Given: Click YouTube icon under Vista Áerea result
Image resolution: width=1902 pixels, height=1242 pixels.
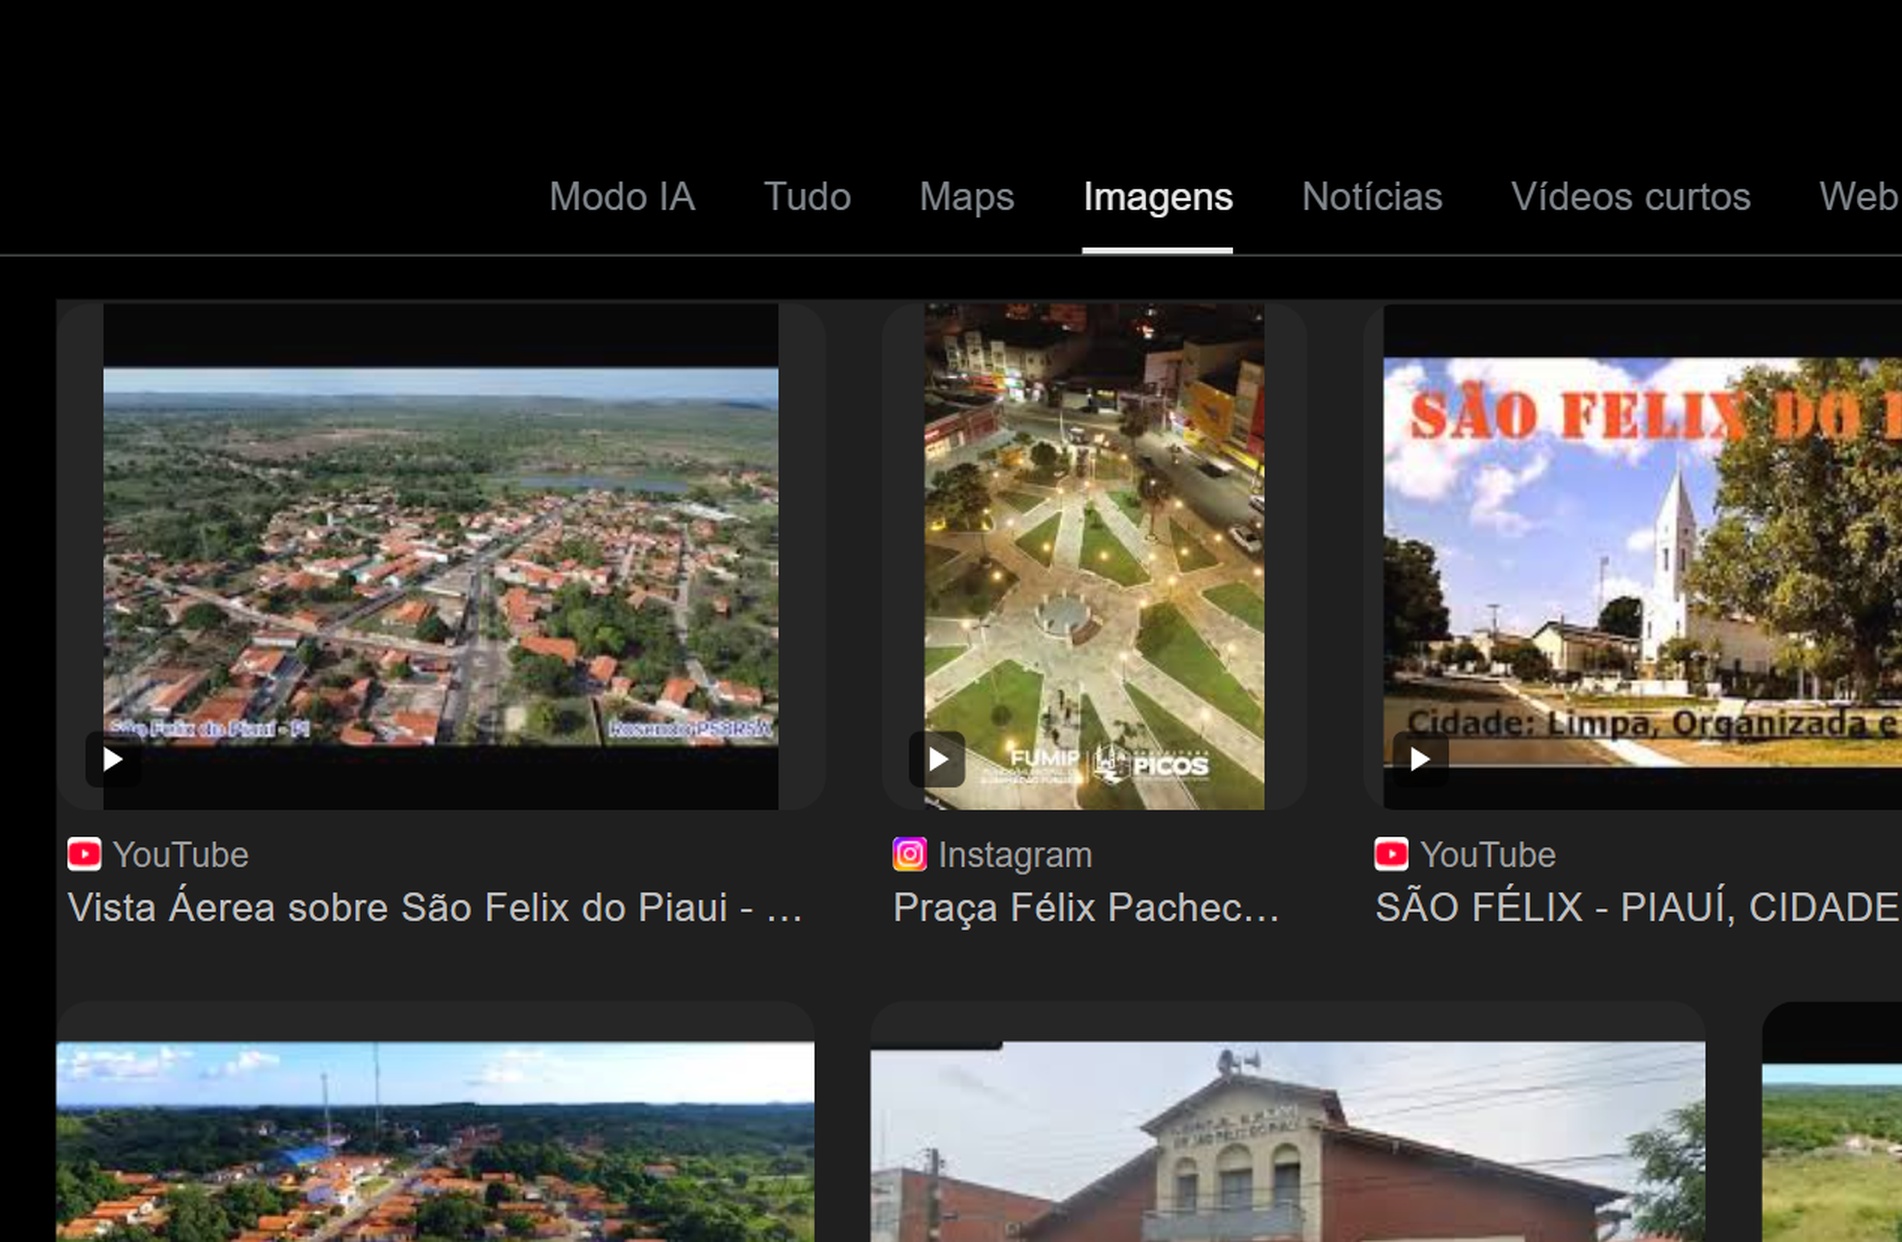Looking at the screenshot, I should [x=84, y=854].
